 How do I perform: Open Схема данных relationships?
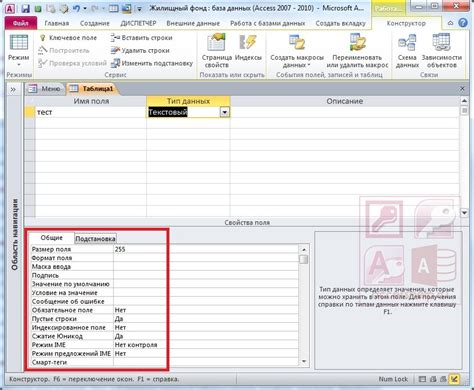407,51
